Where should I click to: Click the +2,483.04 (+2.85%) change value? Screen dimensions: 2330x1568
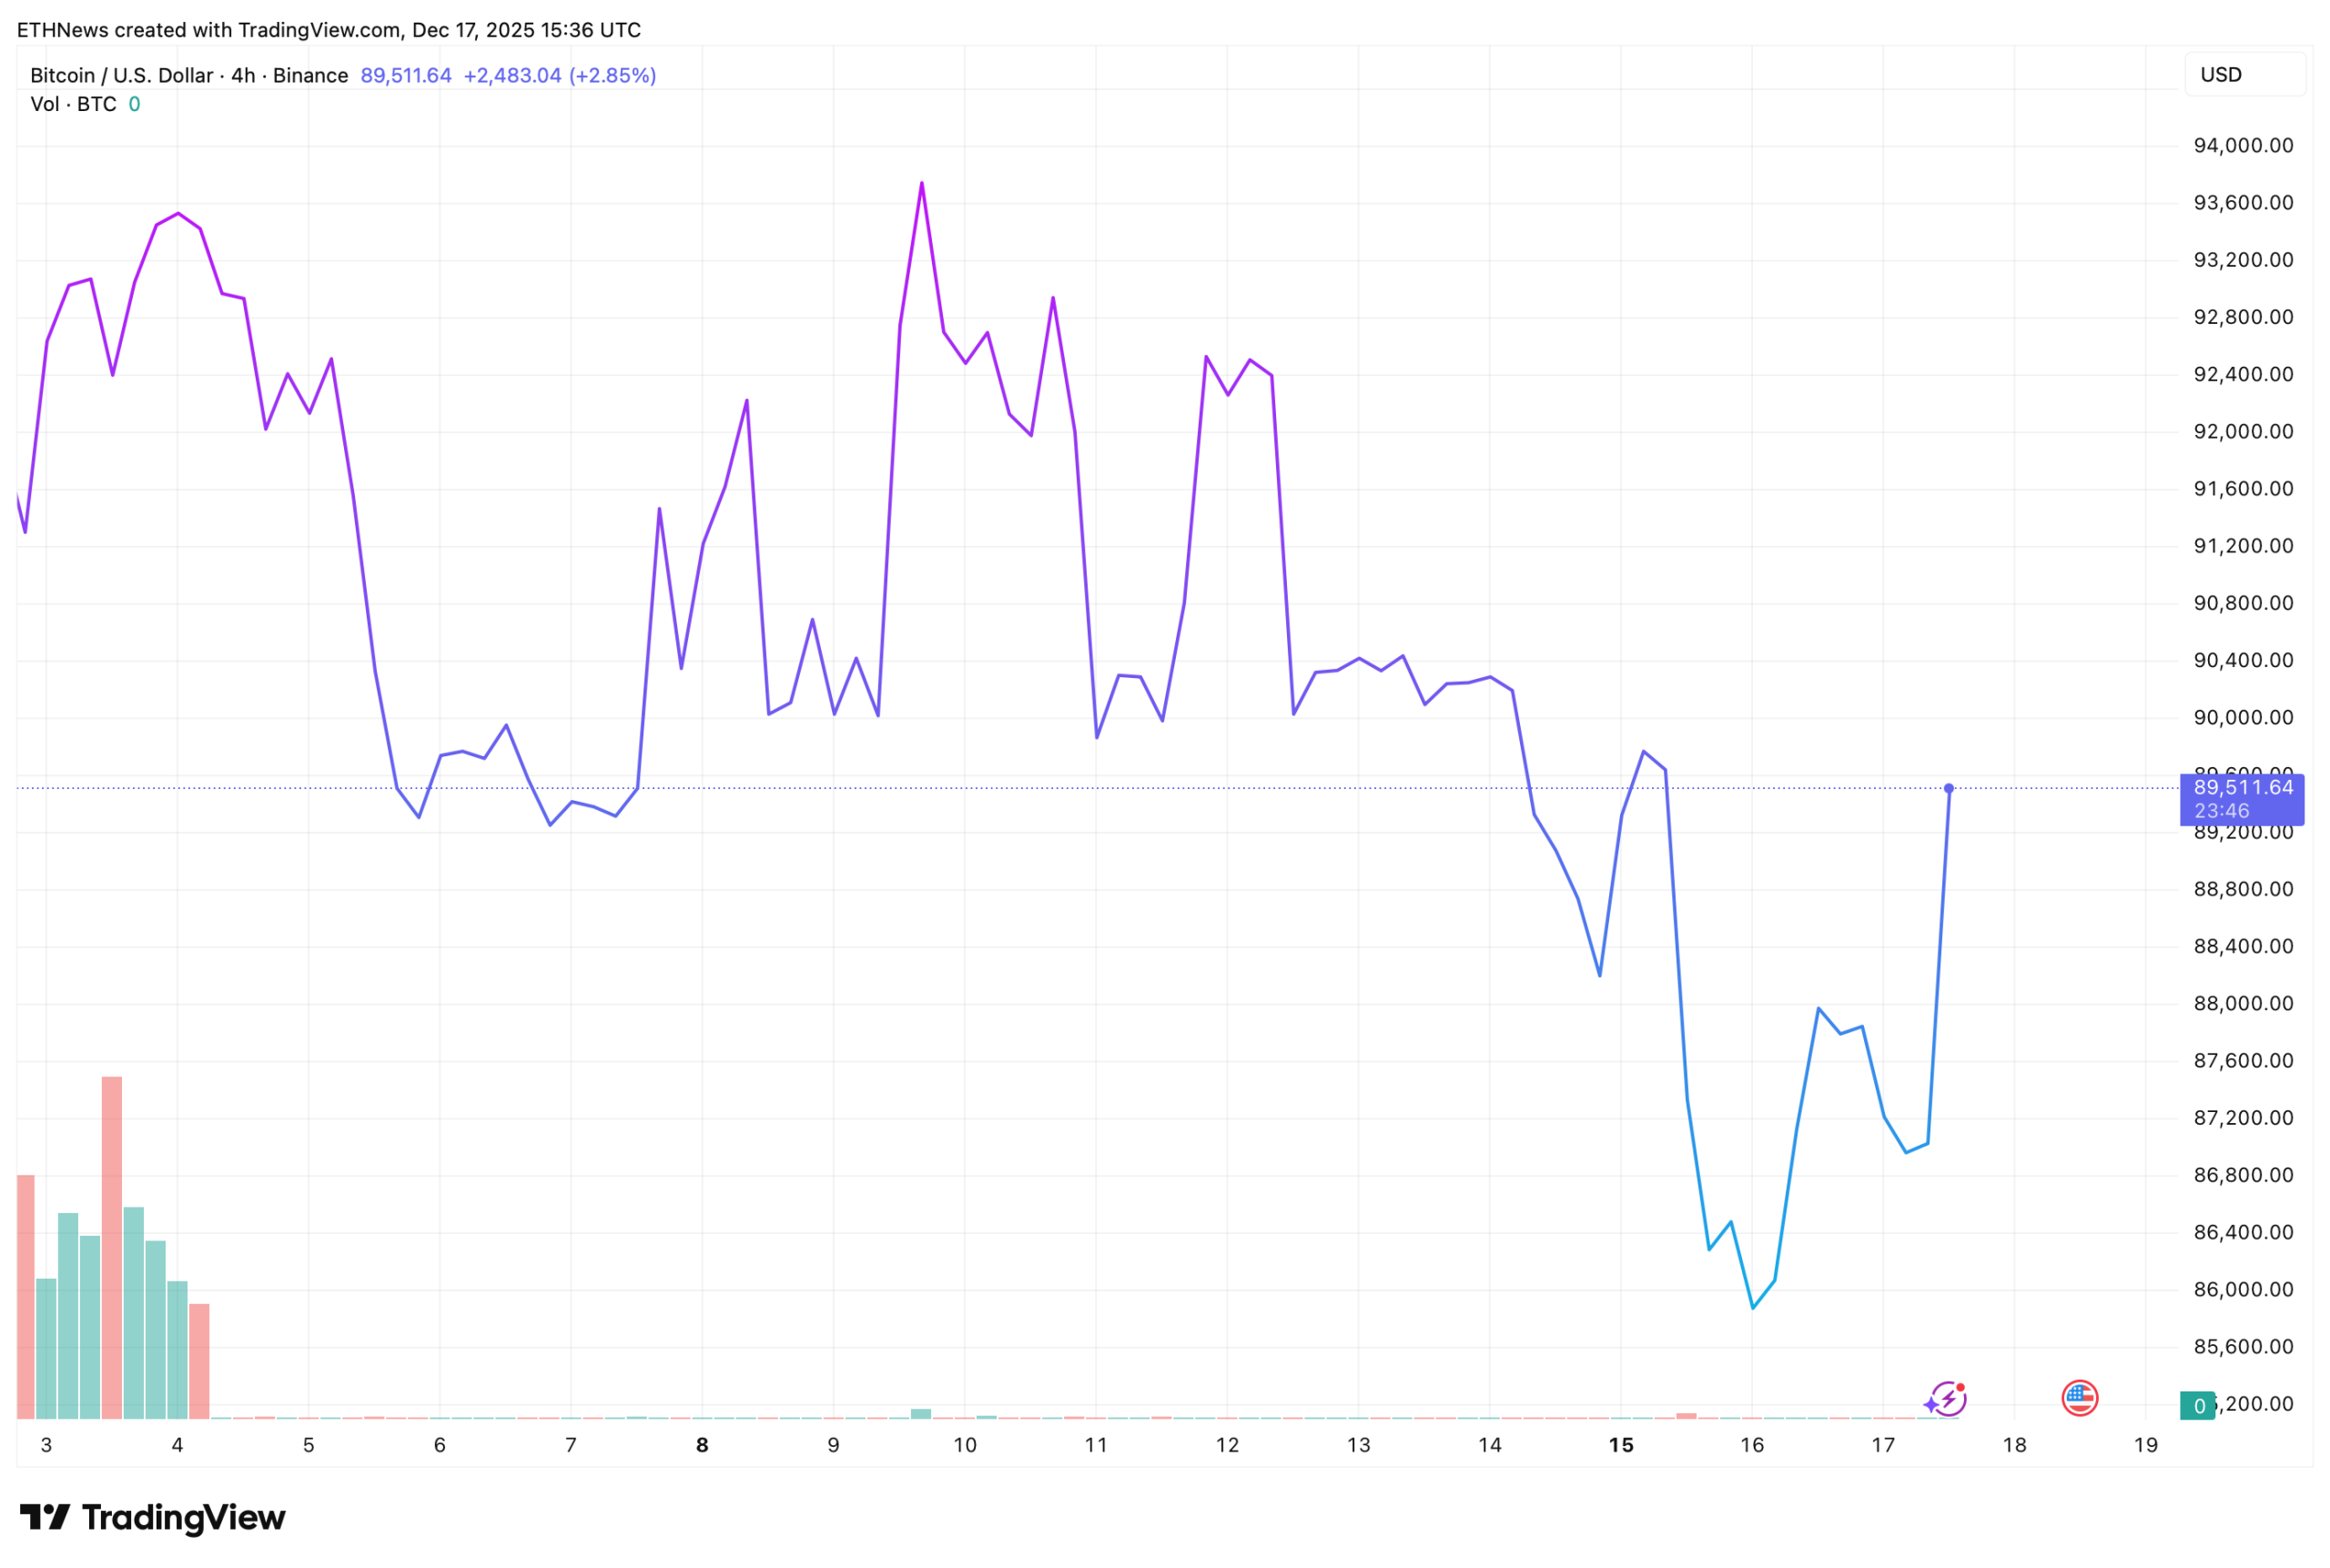point(559,76)
